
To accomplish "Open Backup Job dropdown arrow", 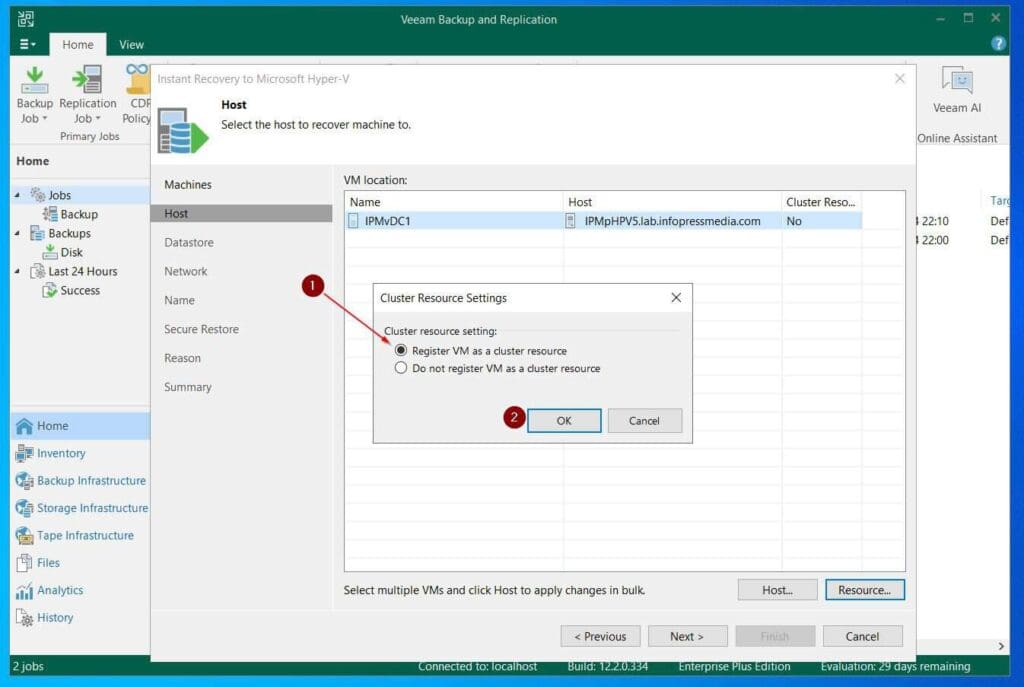I will click(44, 119).
